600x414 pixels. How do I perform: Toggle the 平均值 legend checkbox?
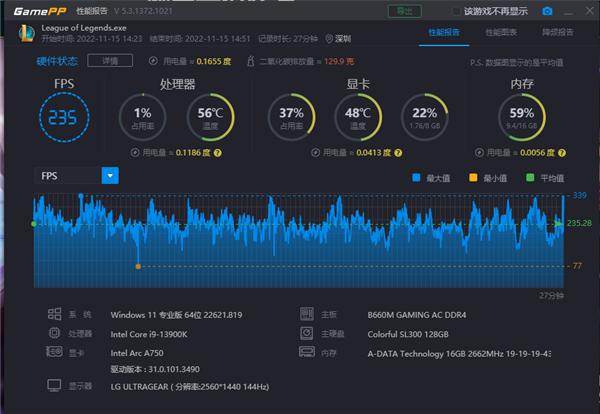tap(531, 178)
